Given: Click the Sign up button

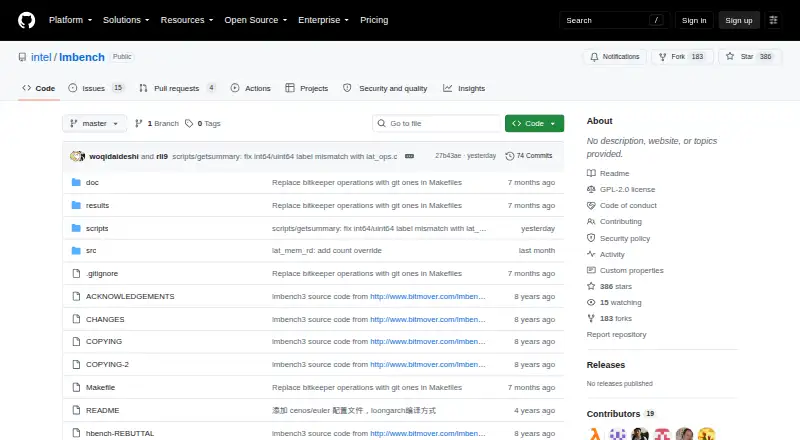Looking at the screenshot, I should [739, 20].
